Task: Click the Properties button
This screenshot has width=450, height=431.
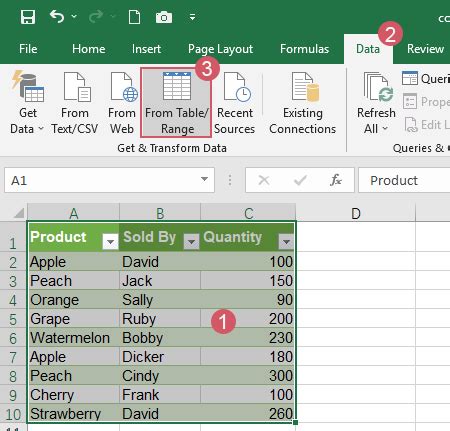Action: tap(426, 102)
